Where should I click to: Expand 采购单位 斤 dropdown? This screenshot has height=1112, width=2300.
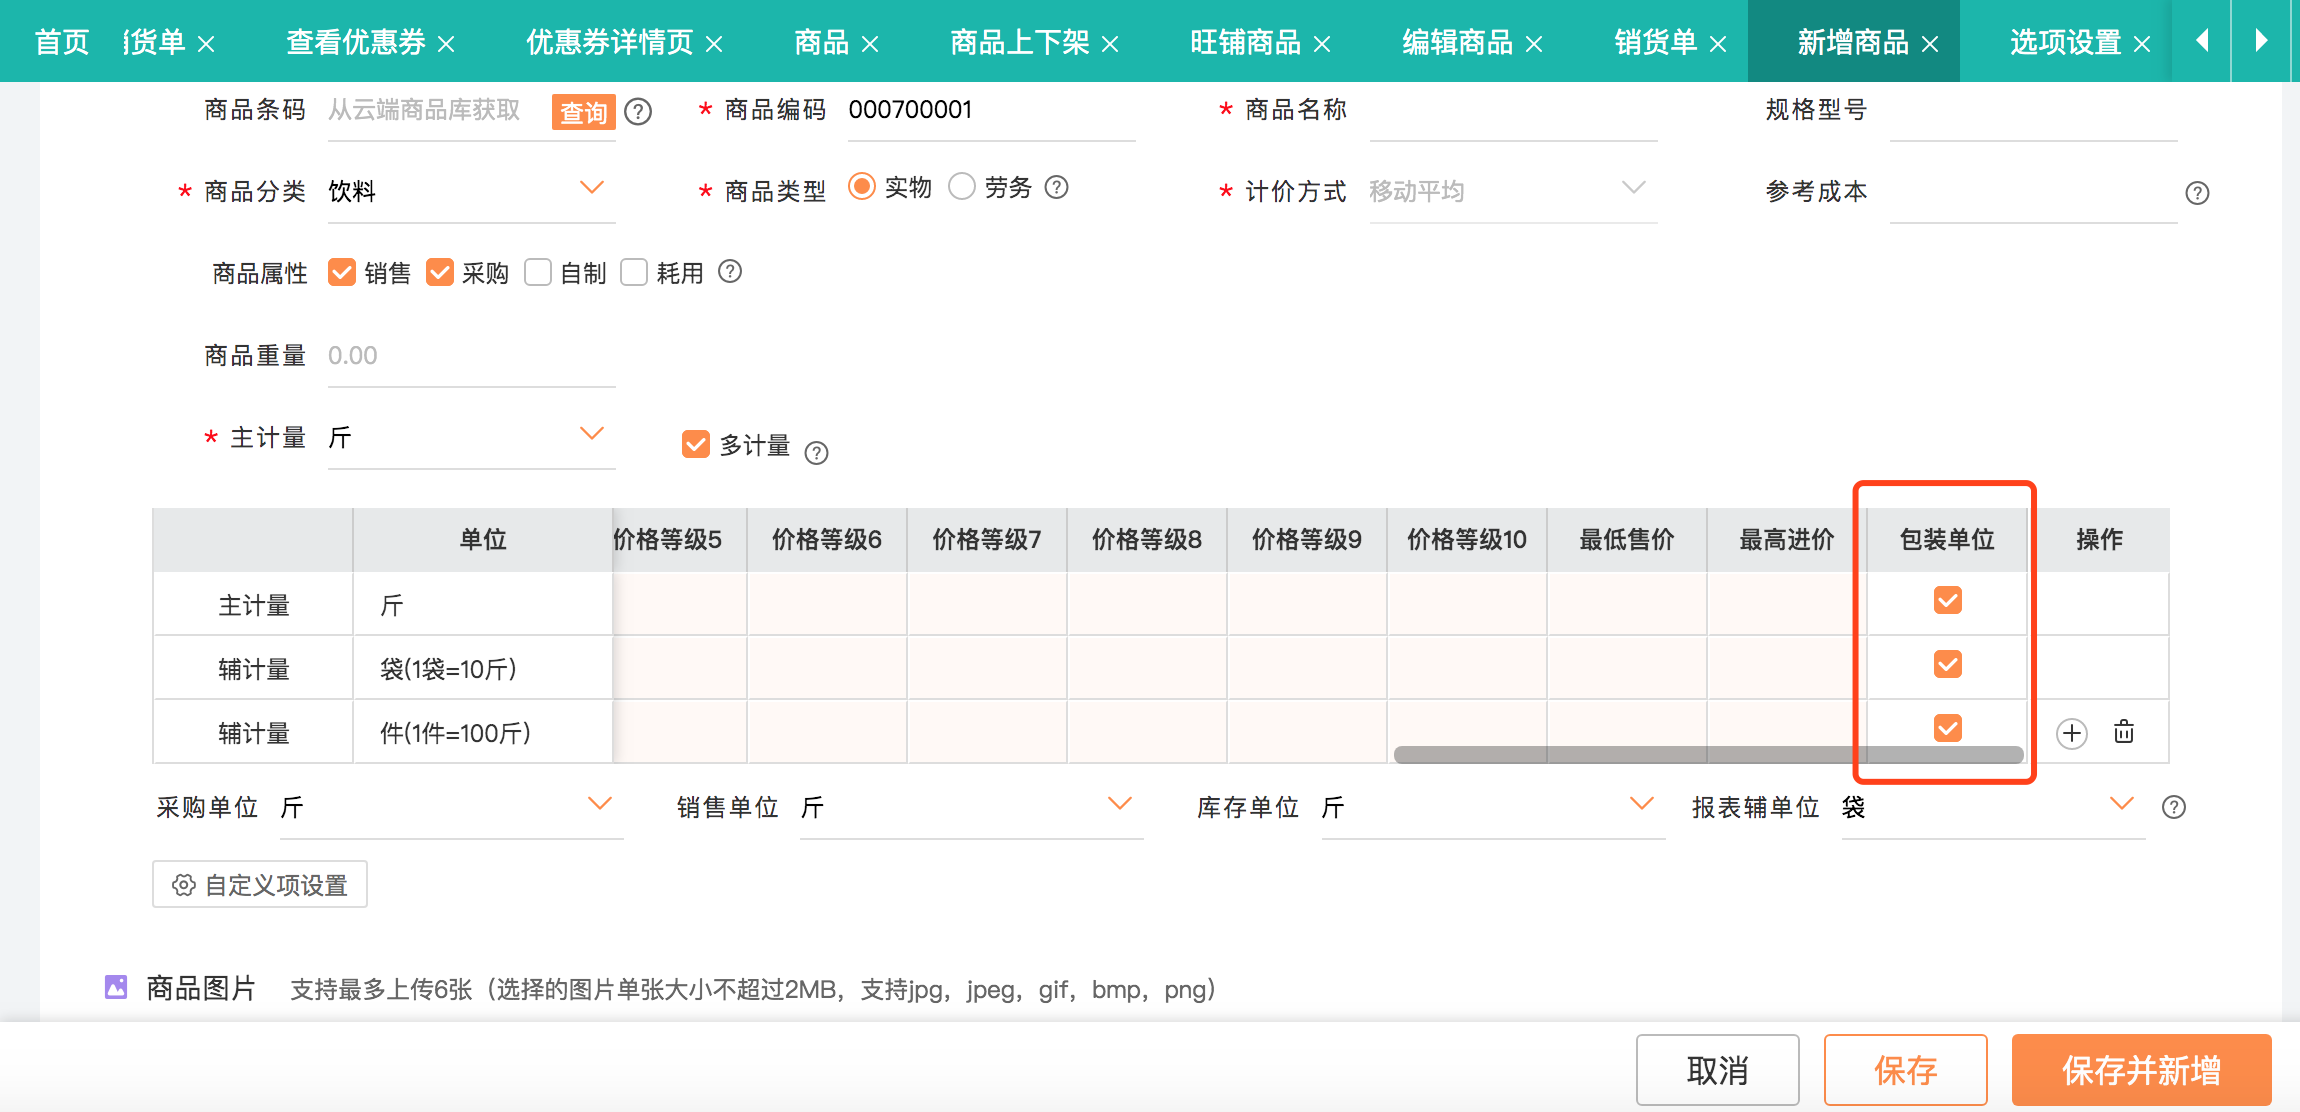click(x=603, y=807)
